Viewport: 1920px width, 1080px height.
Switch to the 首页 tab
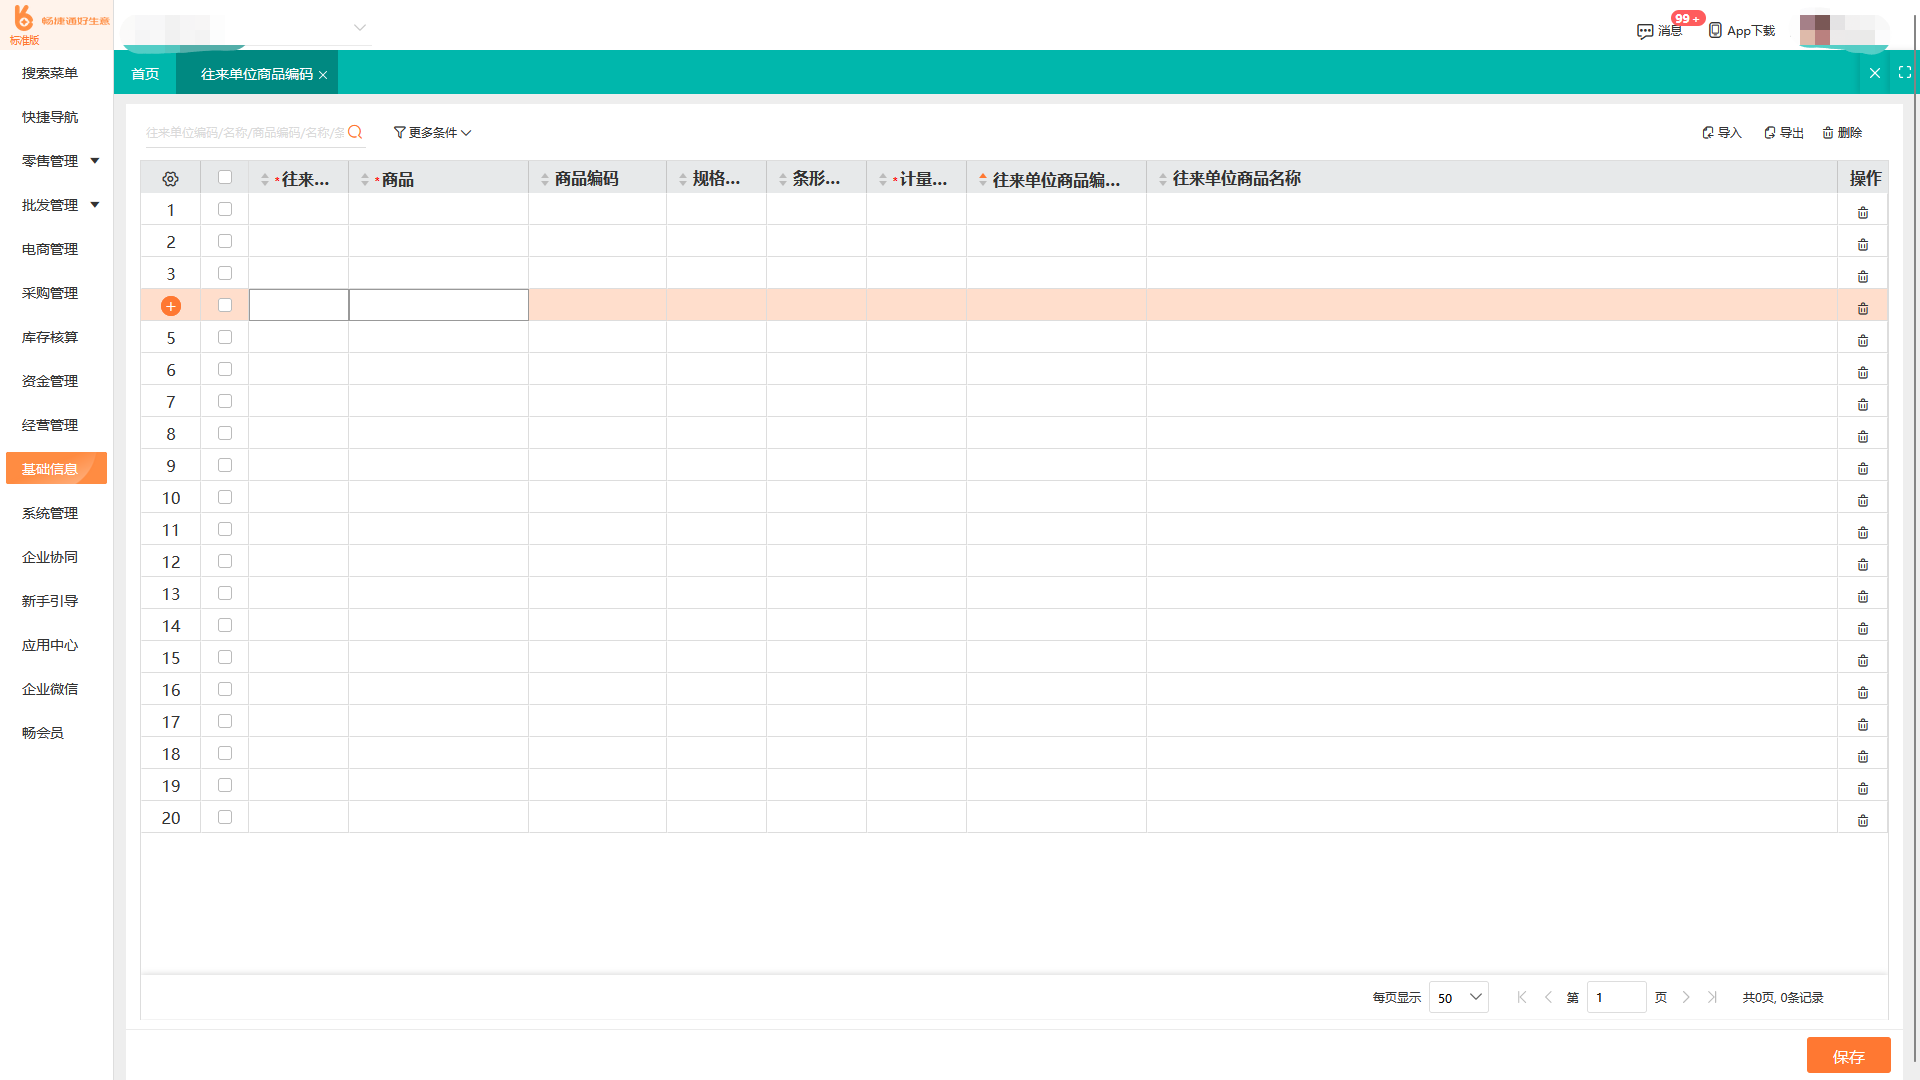pos(145,74)
